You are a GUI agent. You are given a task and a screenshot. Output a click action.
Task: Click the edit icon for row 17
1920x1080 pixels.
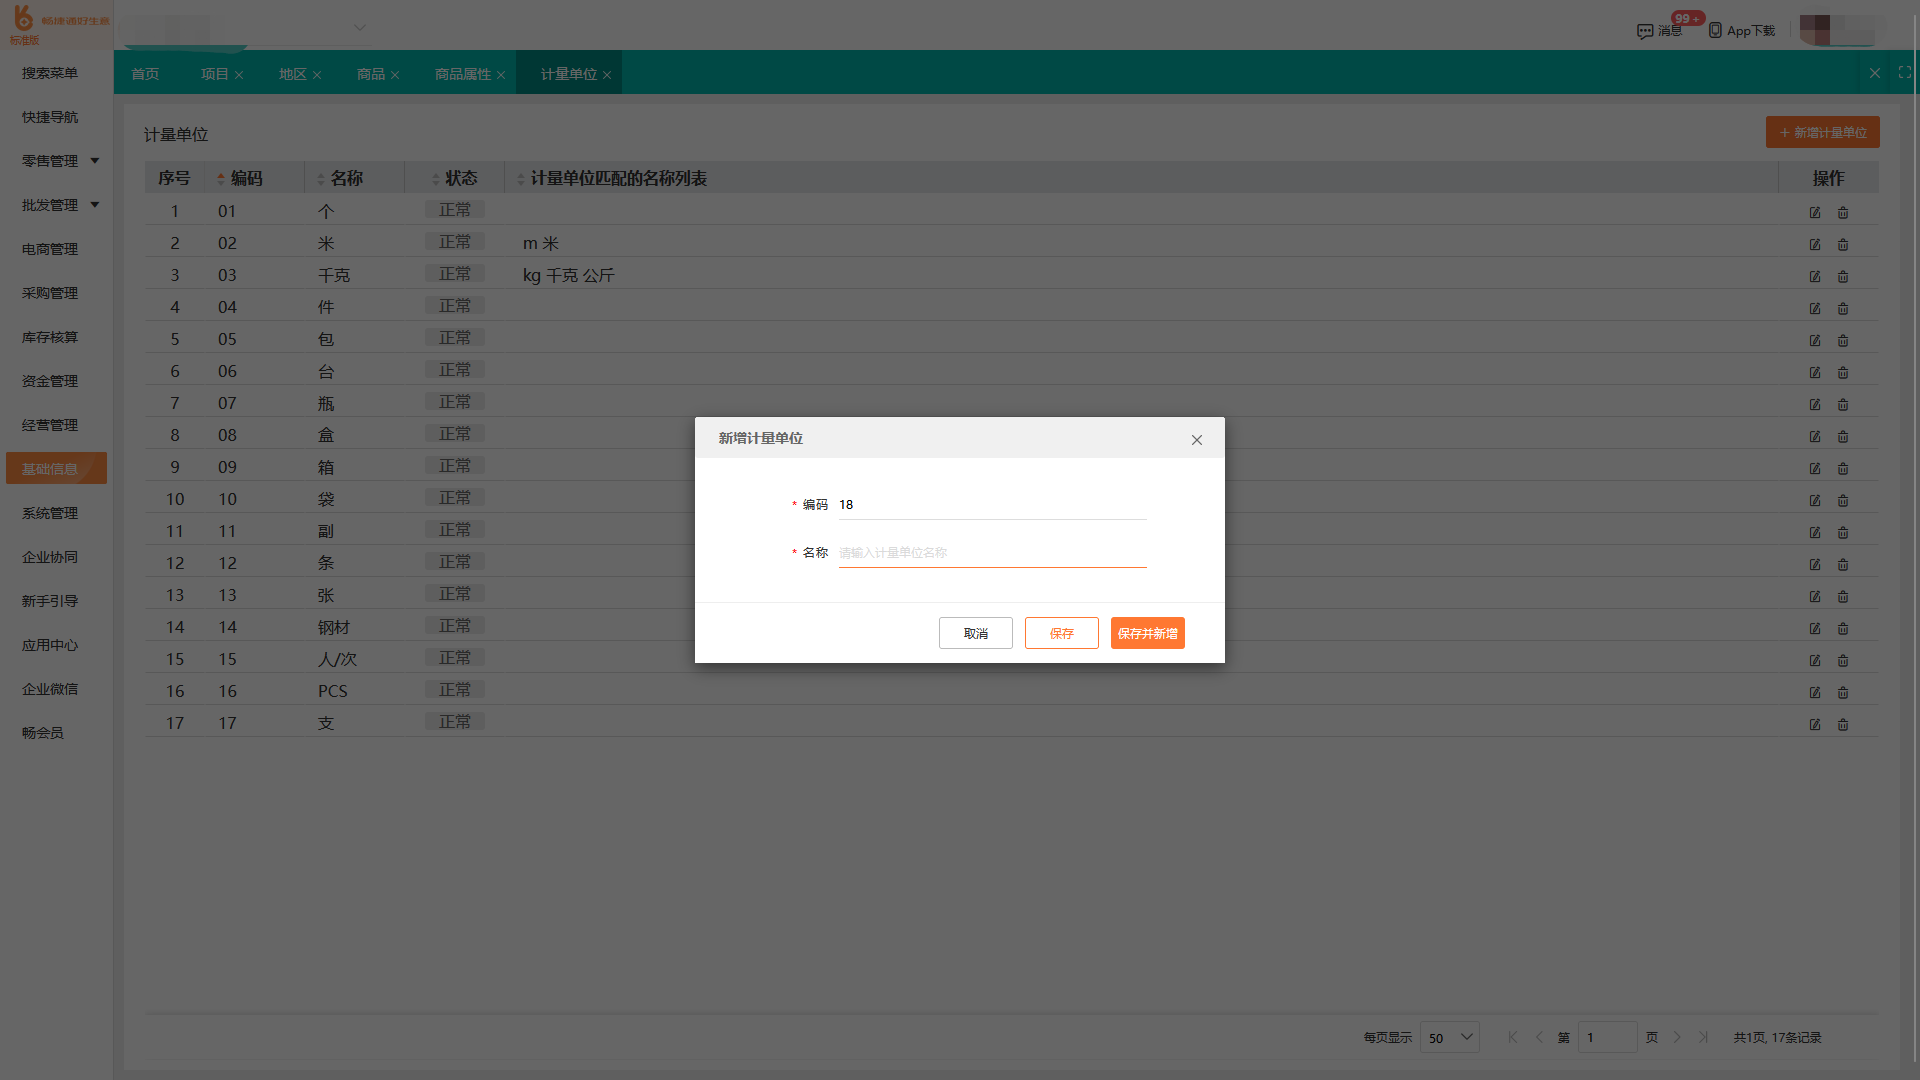point(1815,724)
